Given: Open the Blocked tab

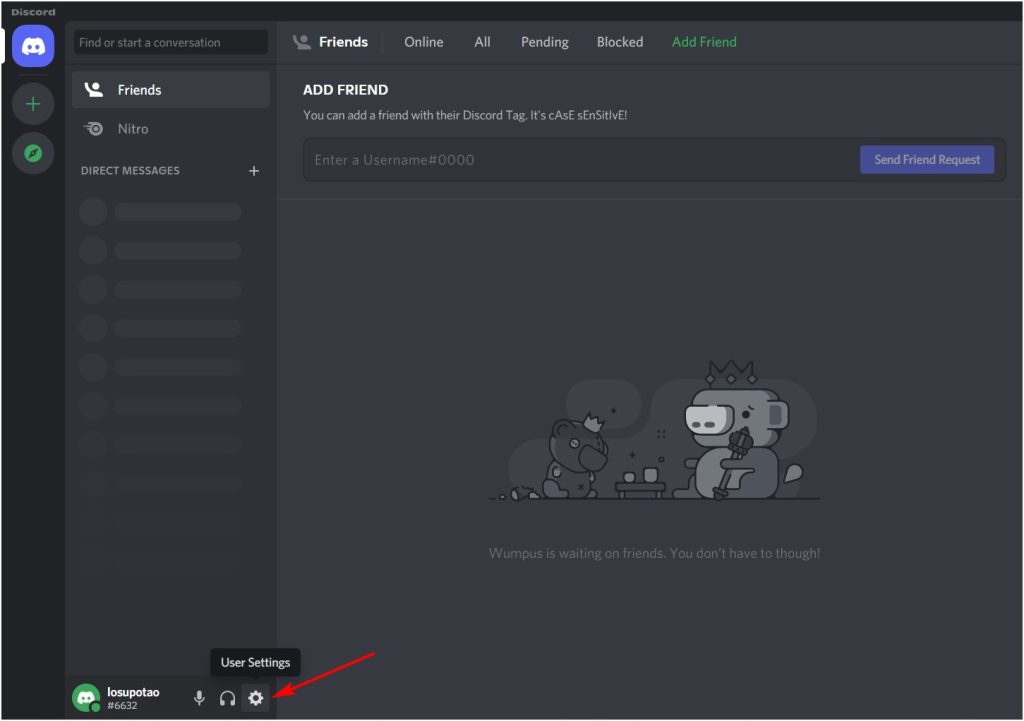Looking at the screenshot, I should point(619,42).
